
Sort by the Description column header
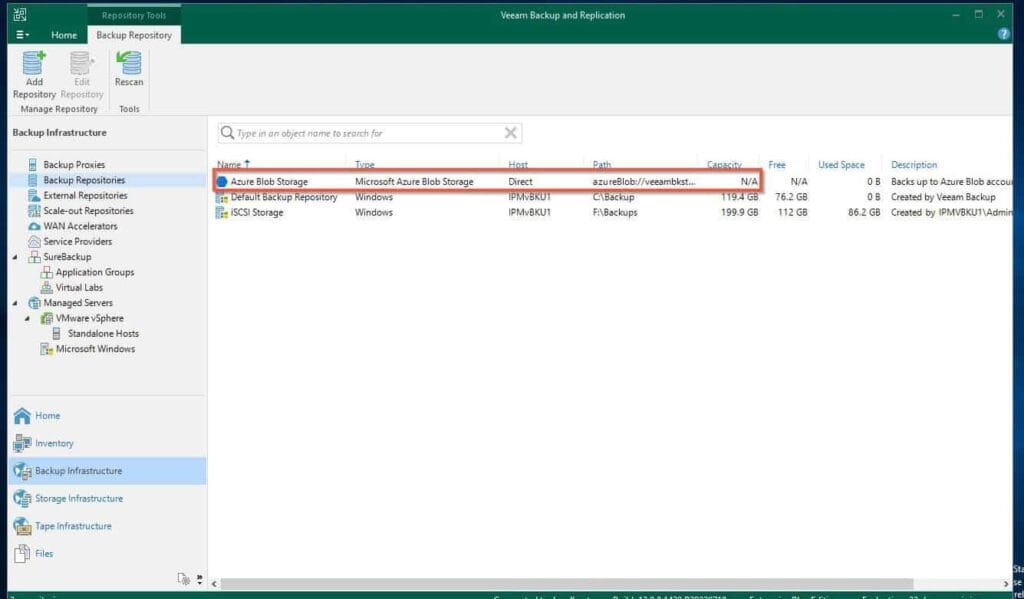[914, 165]
